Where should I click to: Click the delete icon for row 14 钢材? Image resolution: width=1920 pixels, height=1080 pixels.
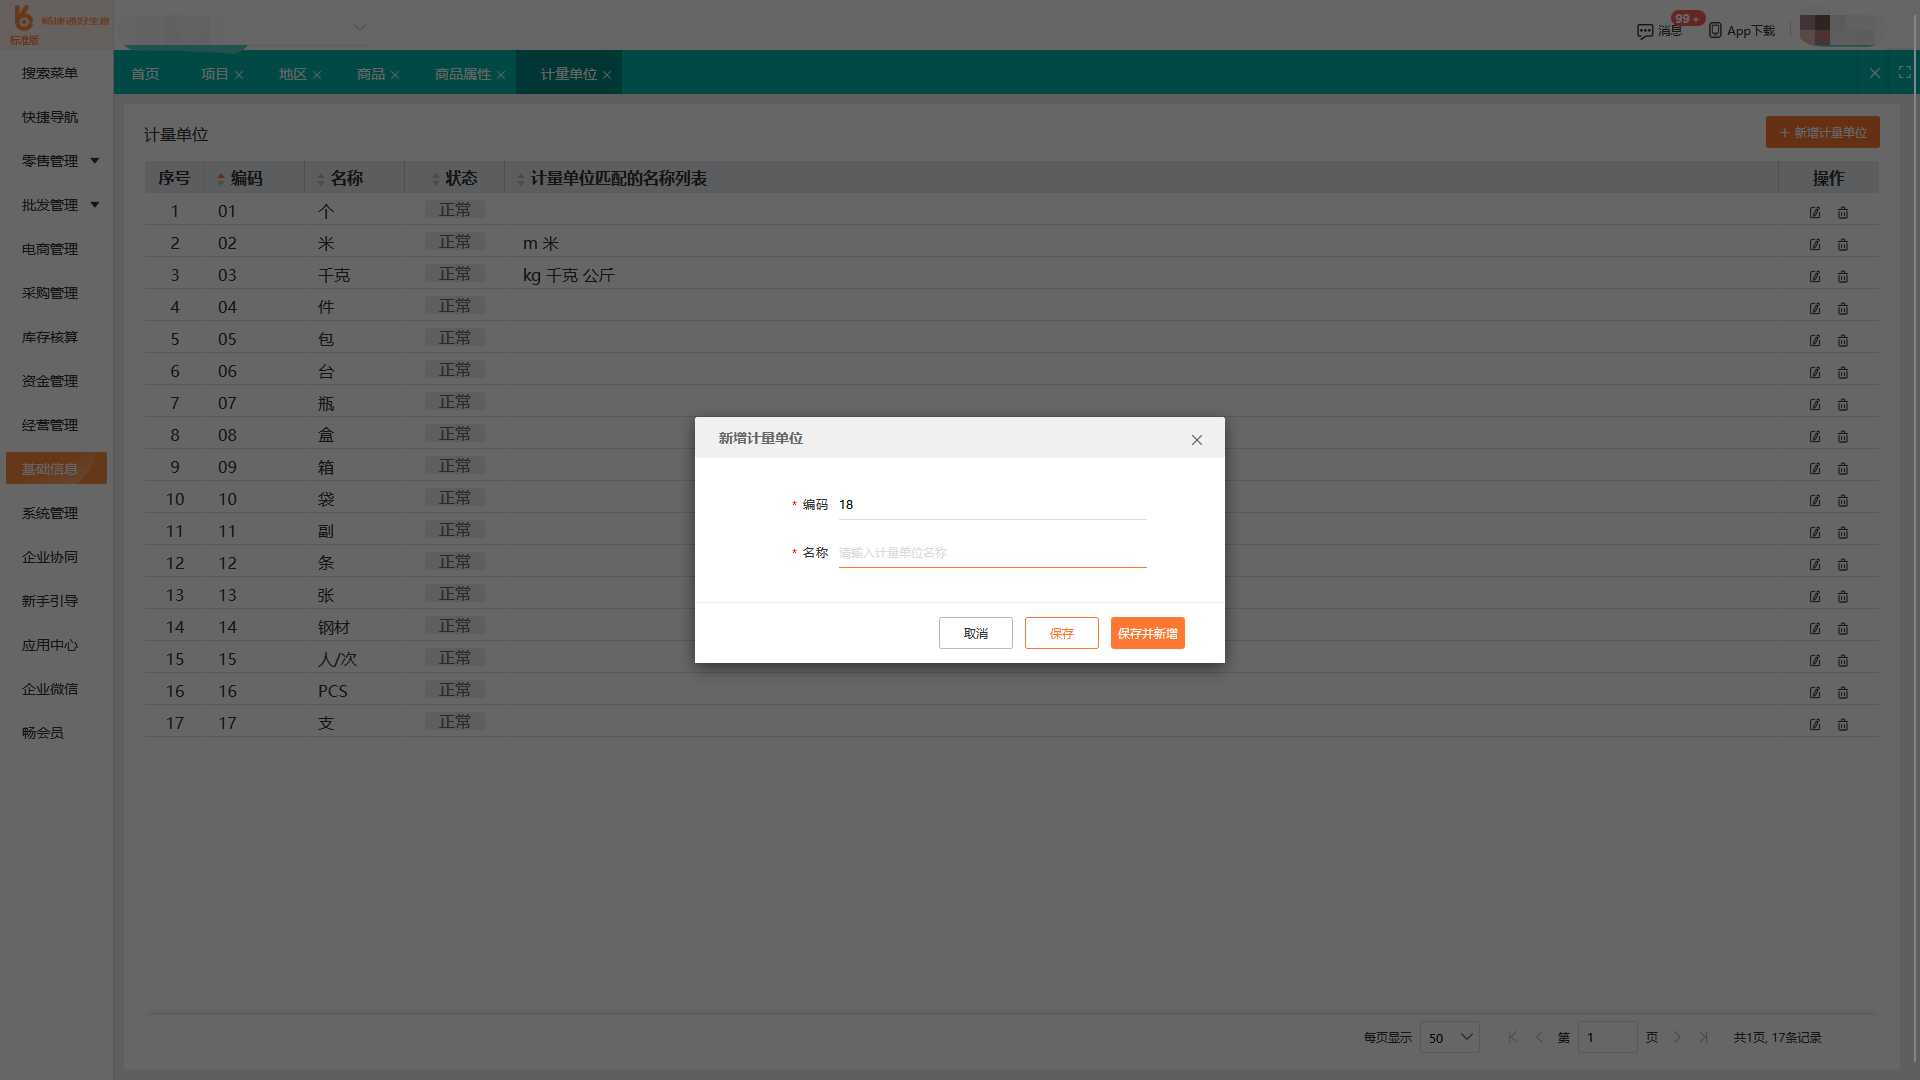pos(1842,628)
